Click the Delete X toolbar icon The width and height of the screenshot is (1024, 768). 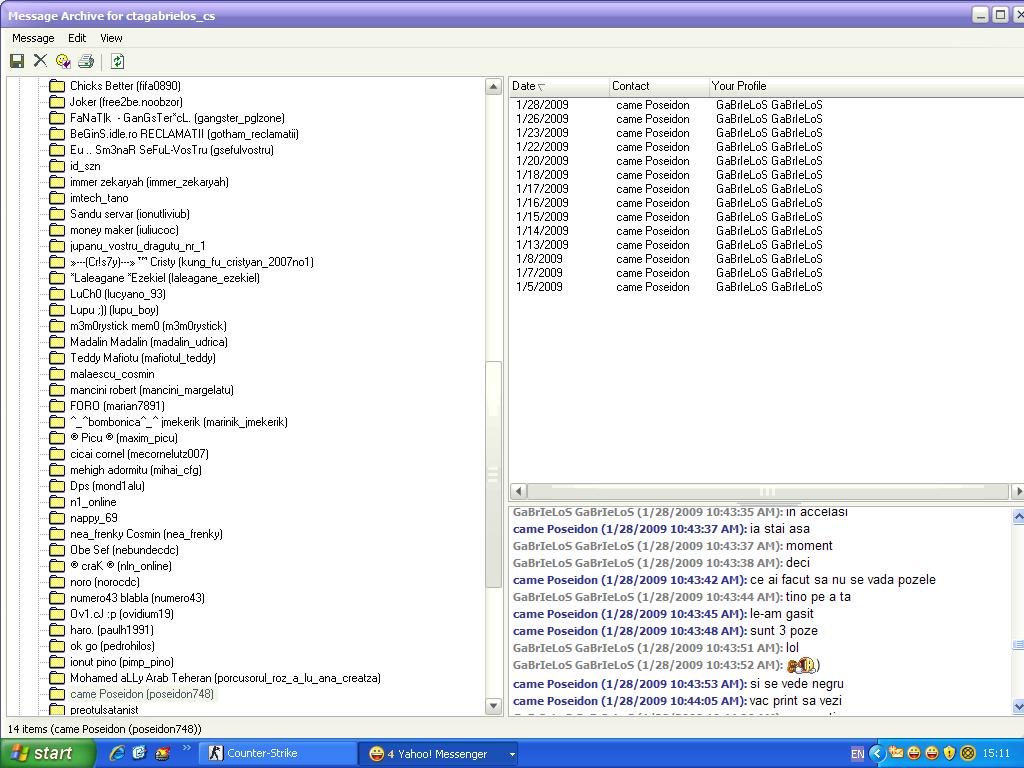(40, 61)
